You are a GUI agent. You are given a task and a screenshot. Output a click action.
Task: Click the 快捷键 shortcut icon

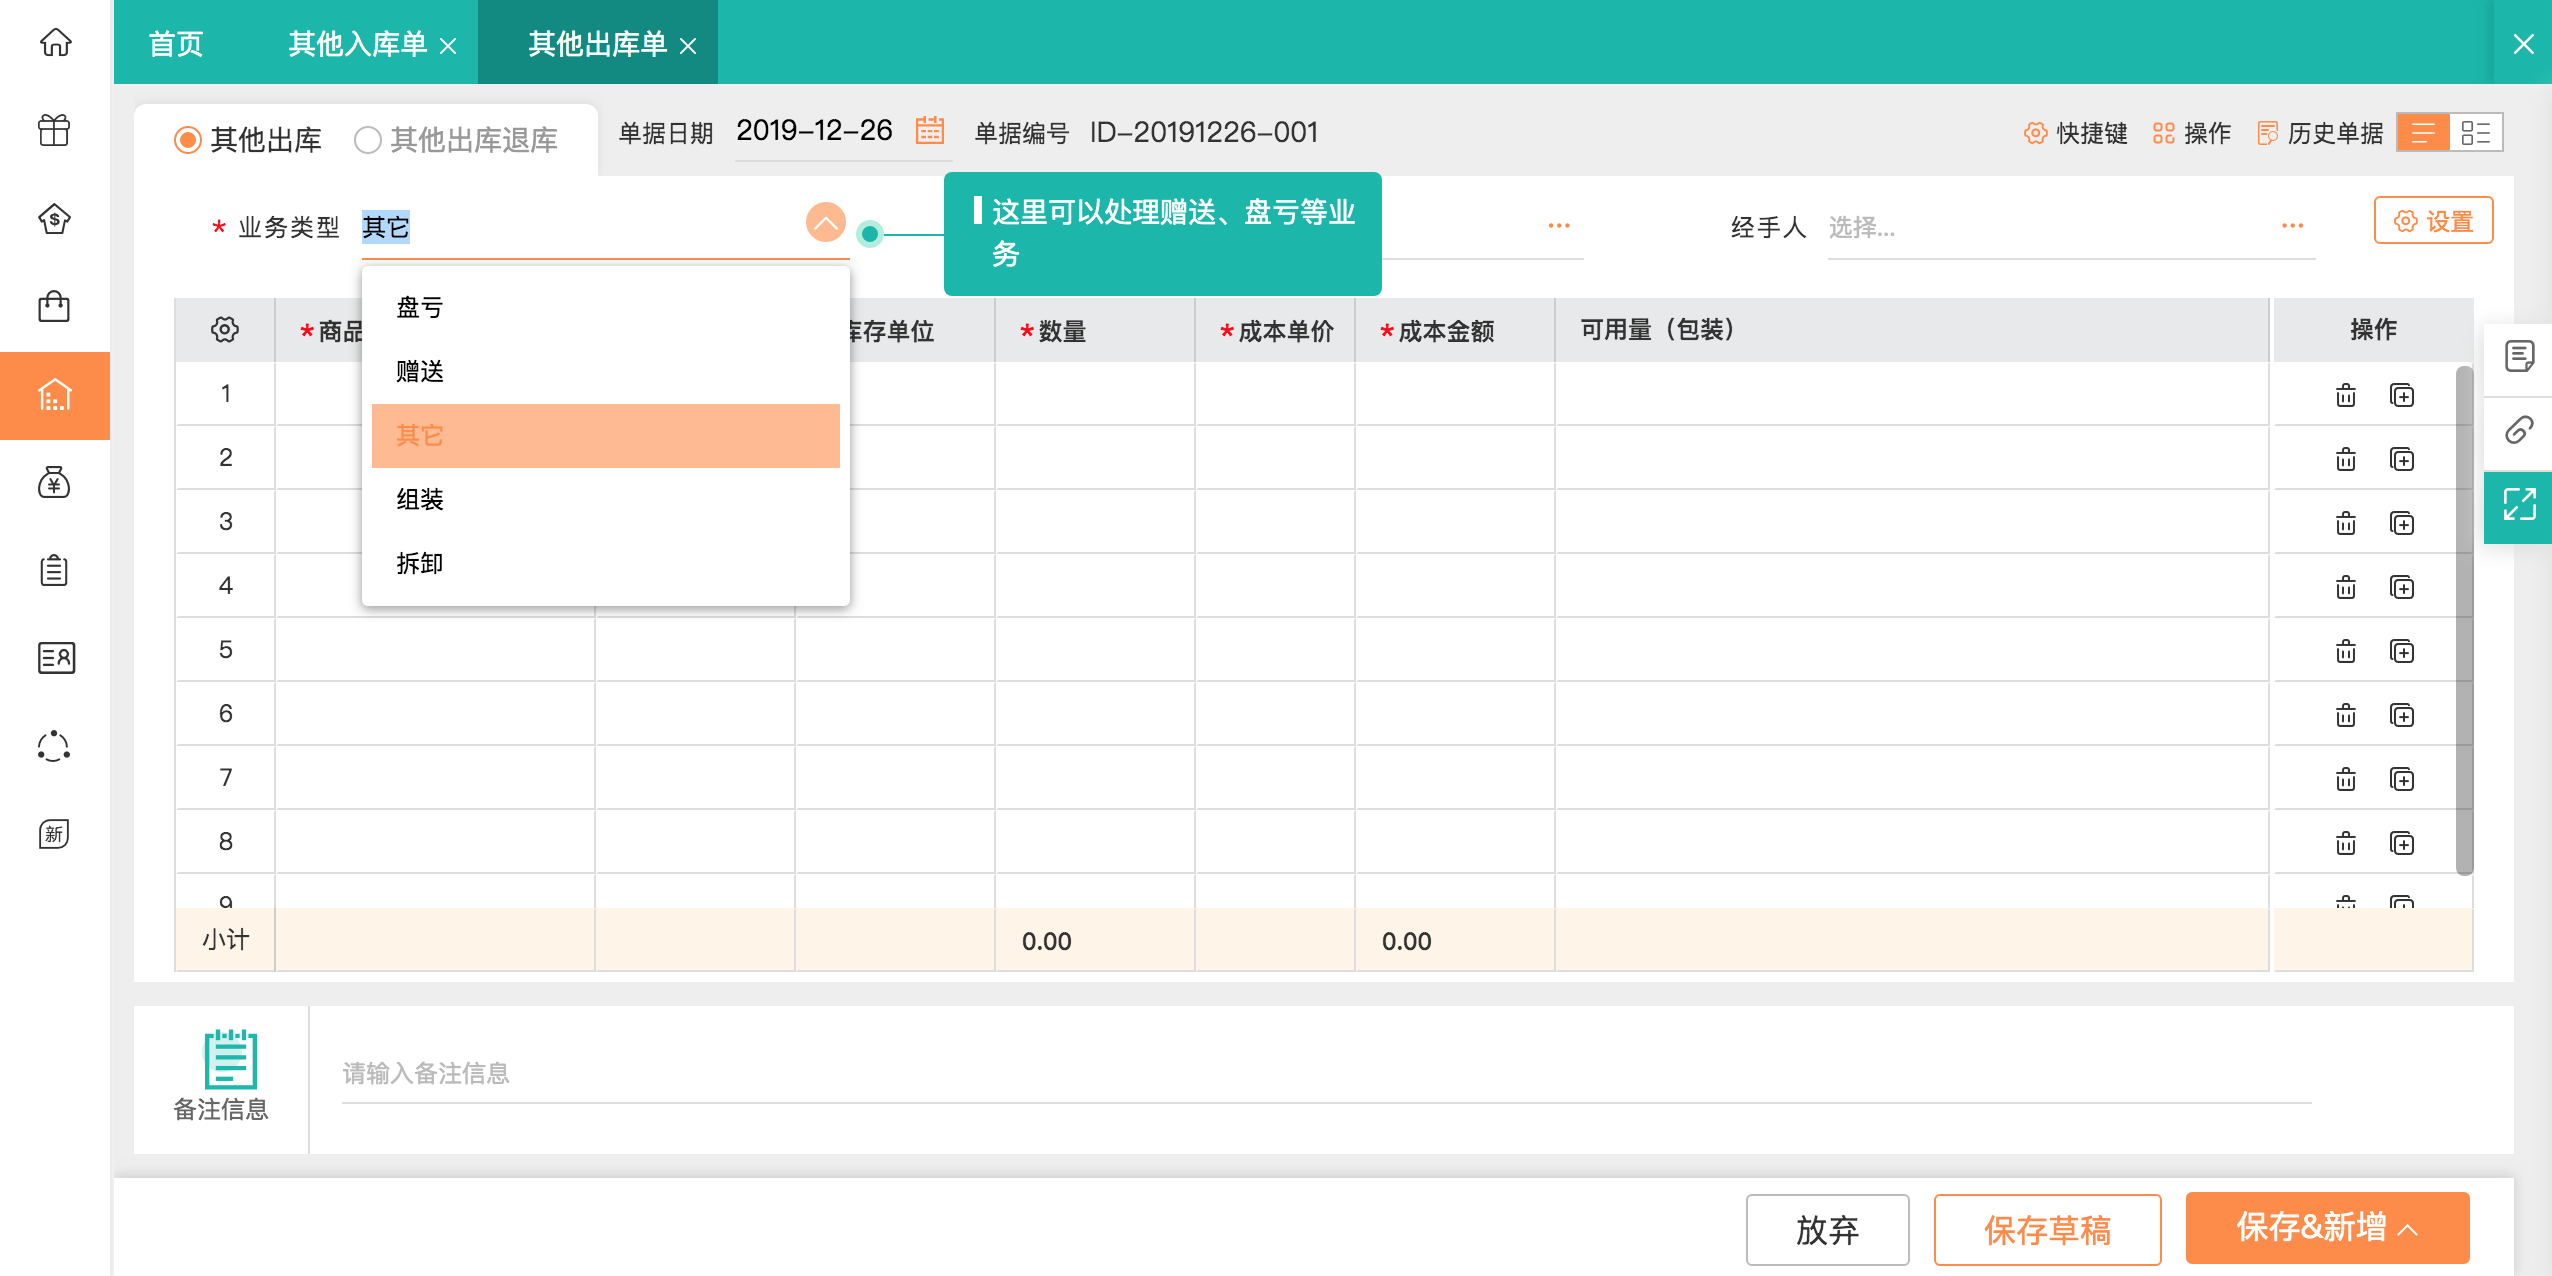coord(2031,133)
